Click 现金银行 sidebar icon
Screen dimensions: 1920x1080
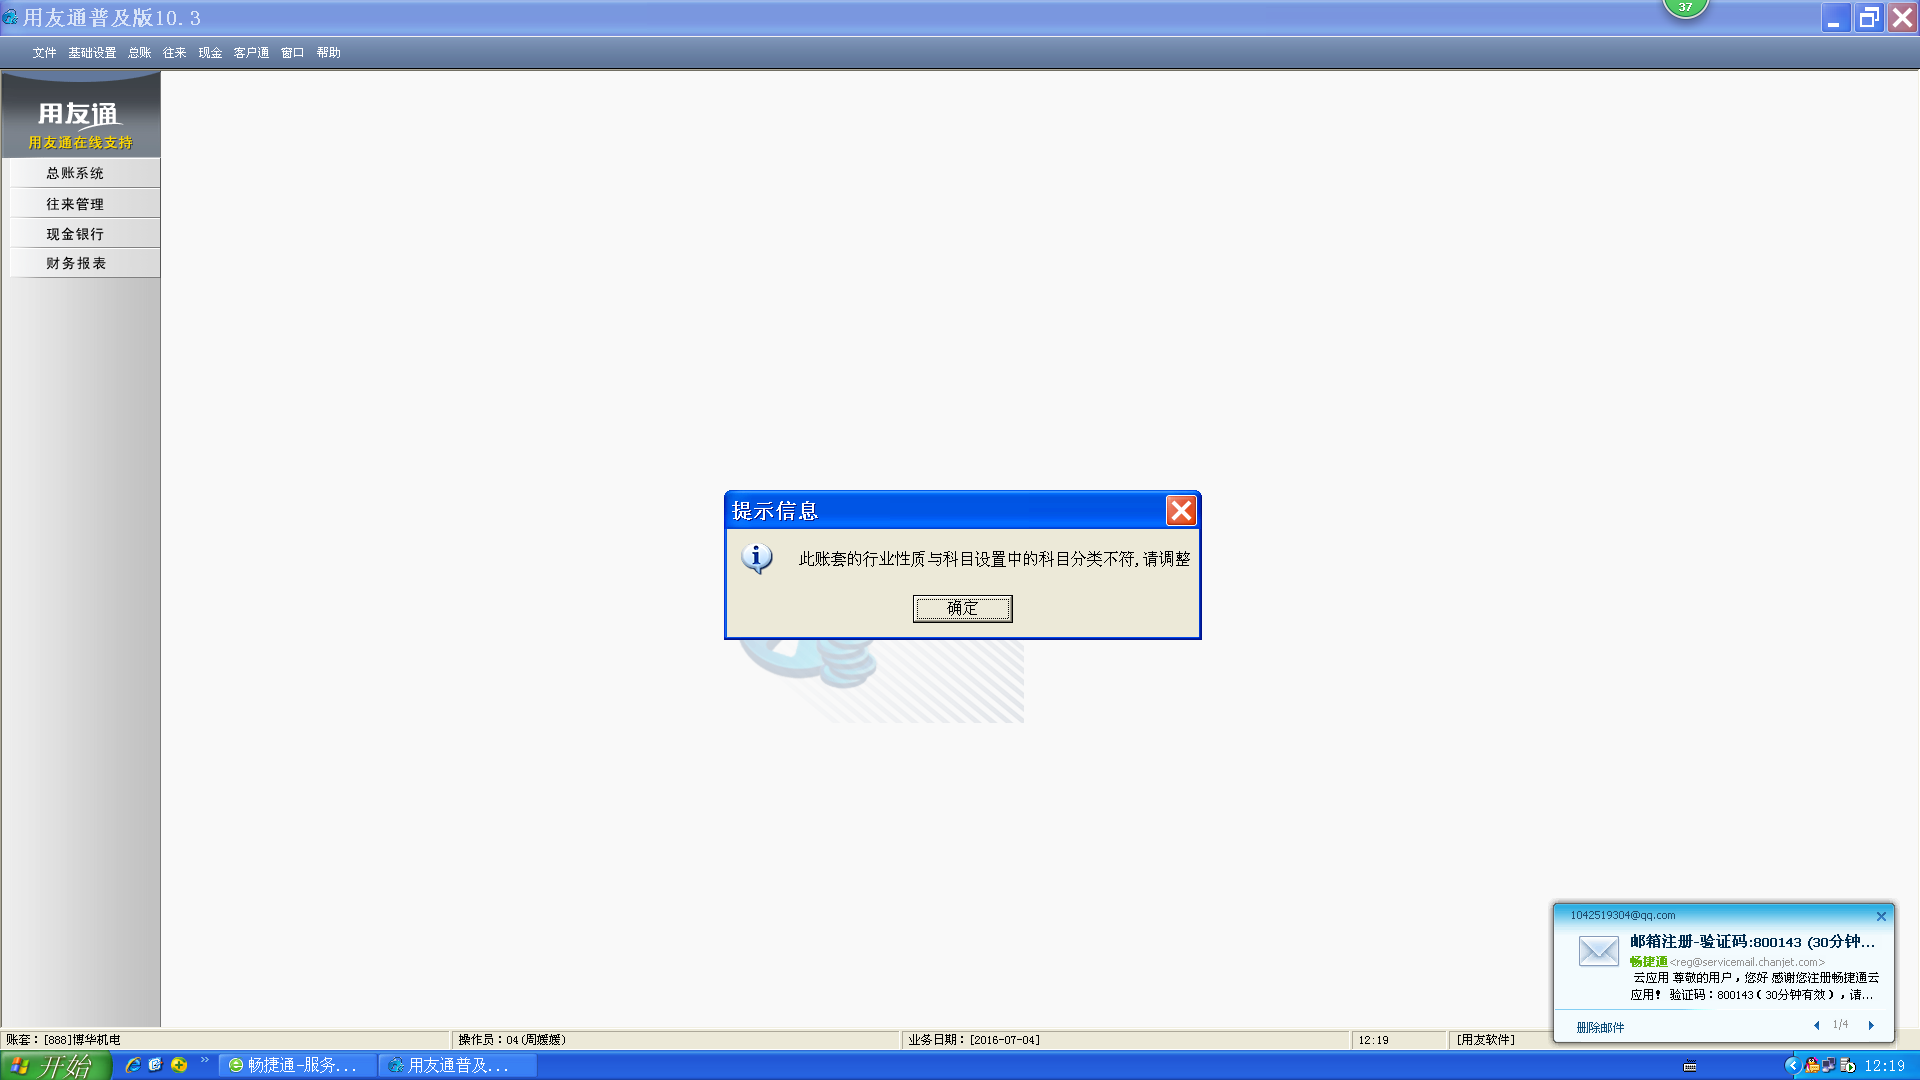click(75, 232)
